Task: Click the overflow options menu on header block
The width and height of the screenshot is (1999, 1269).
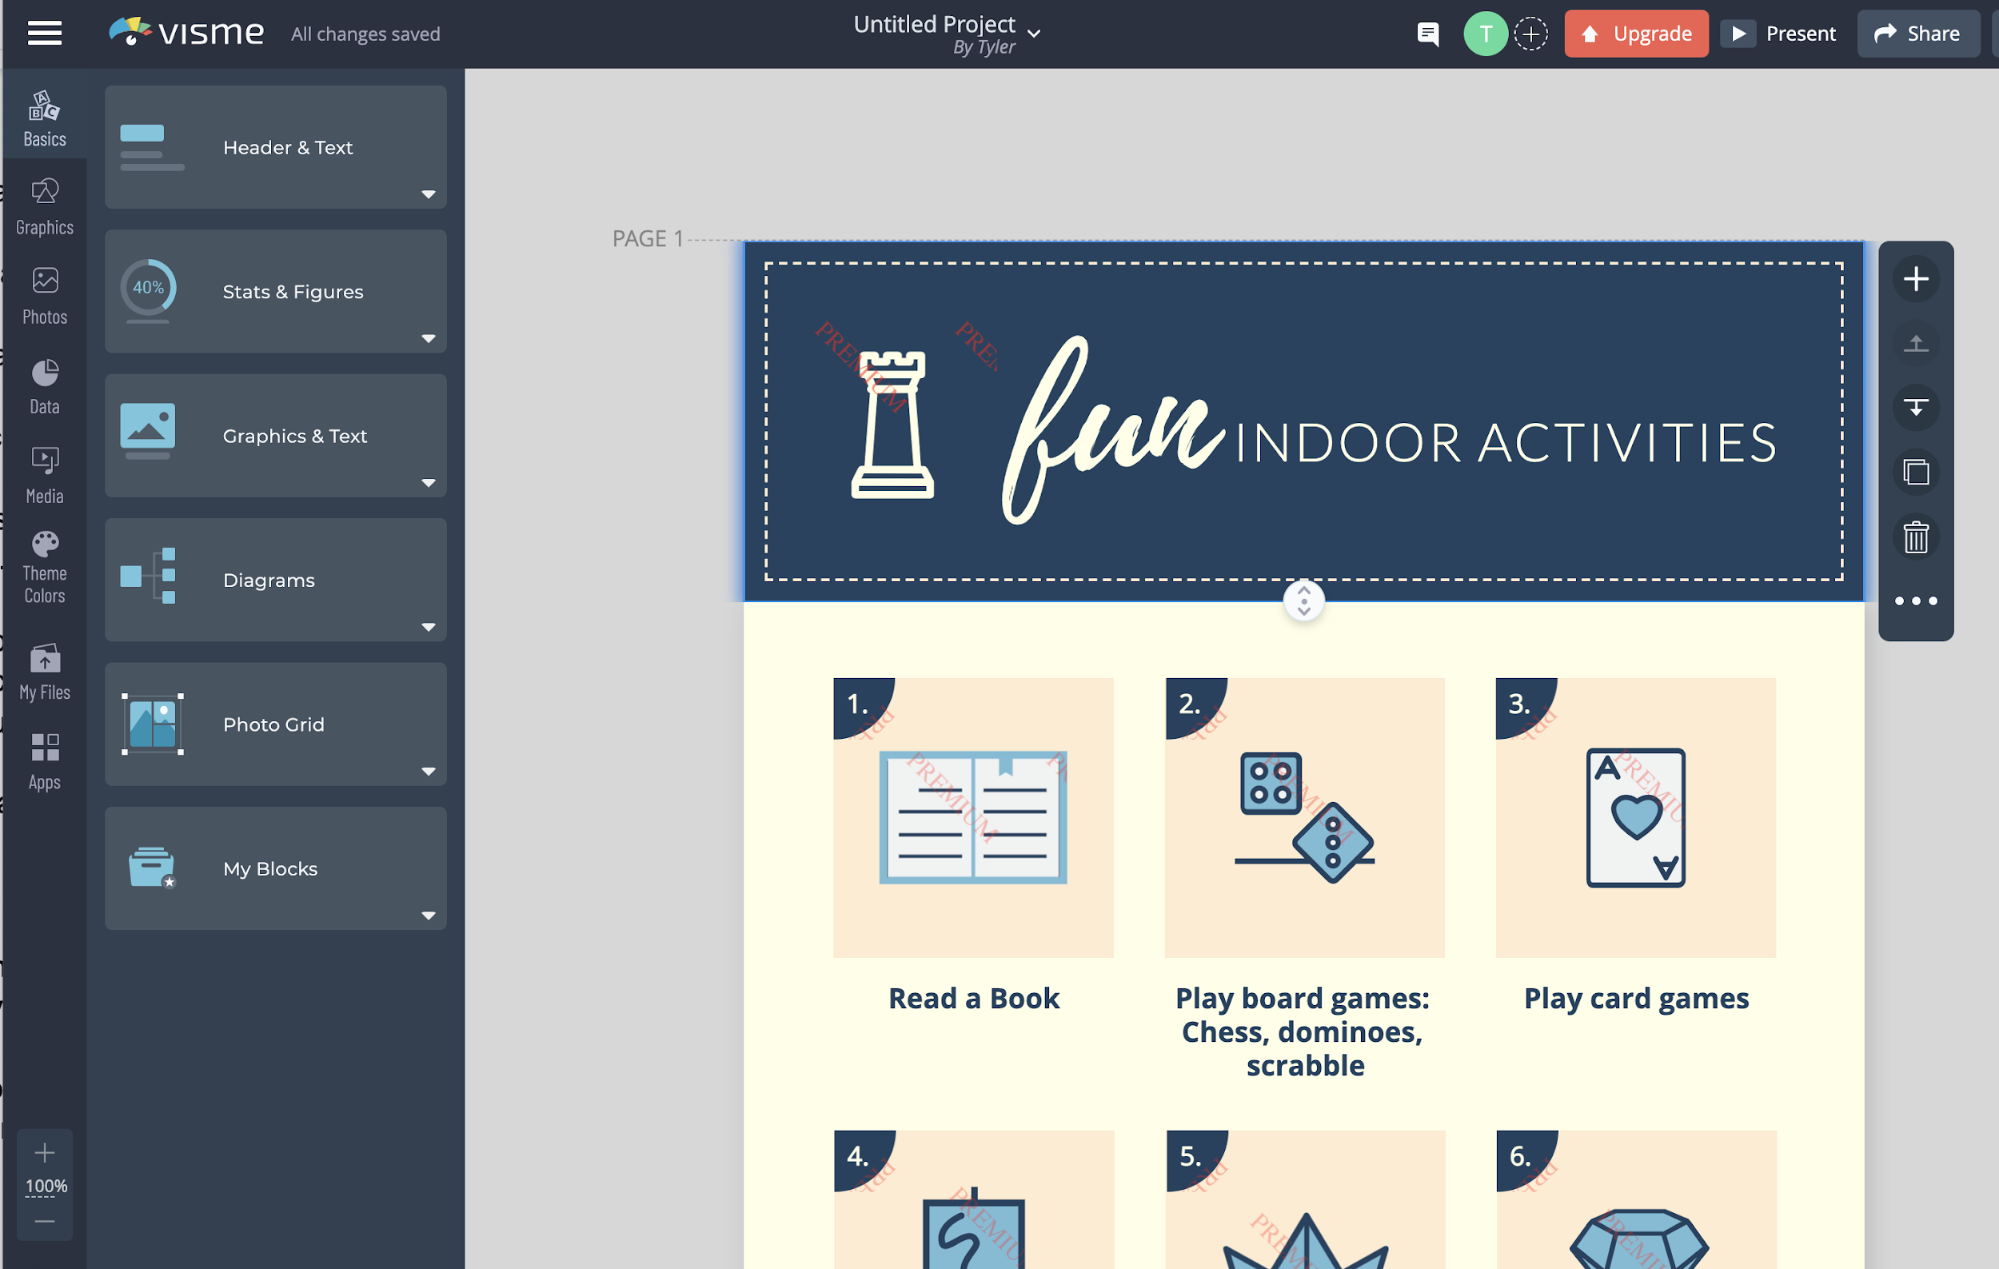Action: 1916,600
